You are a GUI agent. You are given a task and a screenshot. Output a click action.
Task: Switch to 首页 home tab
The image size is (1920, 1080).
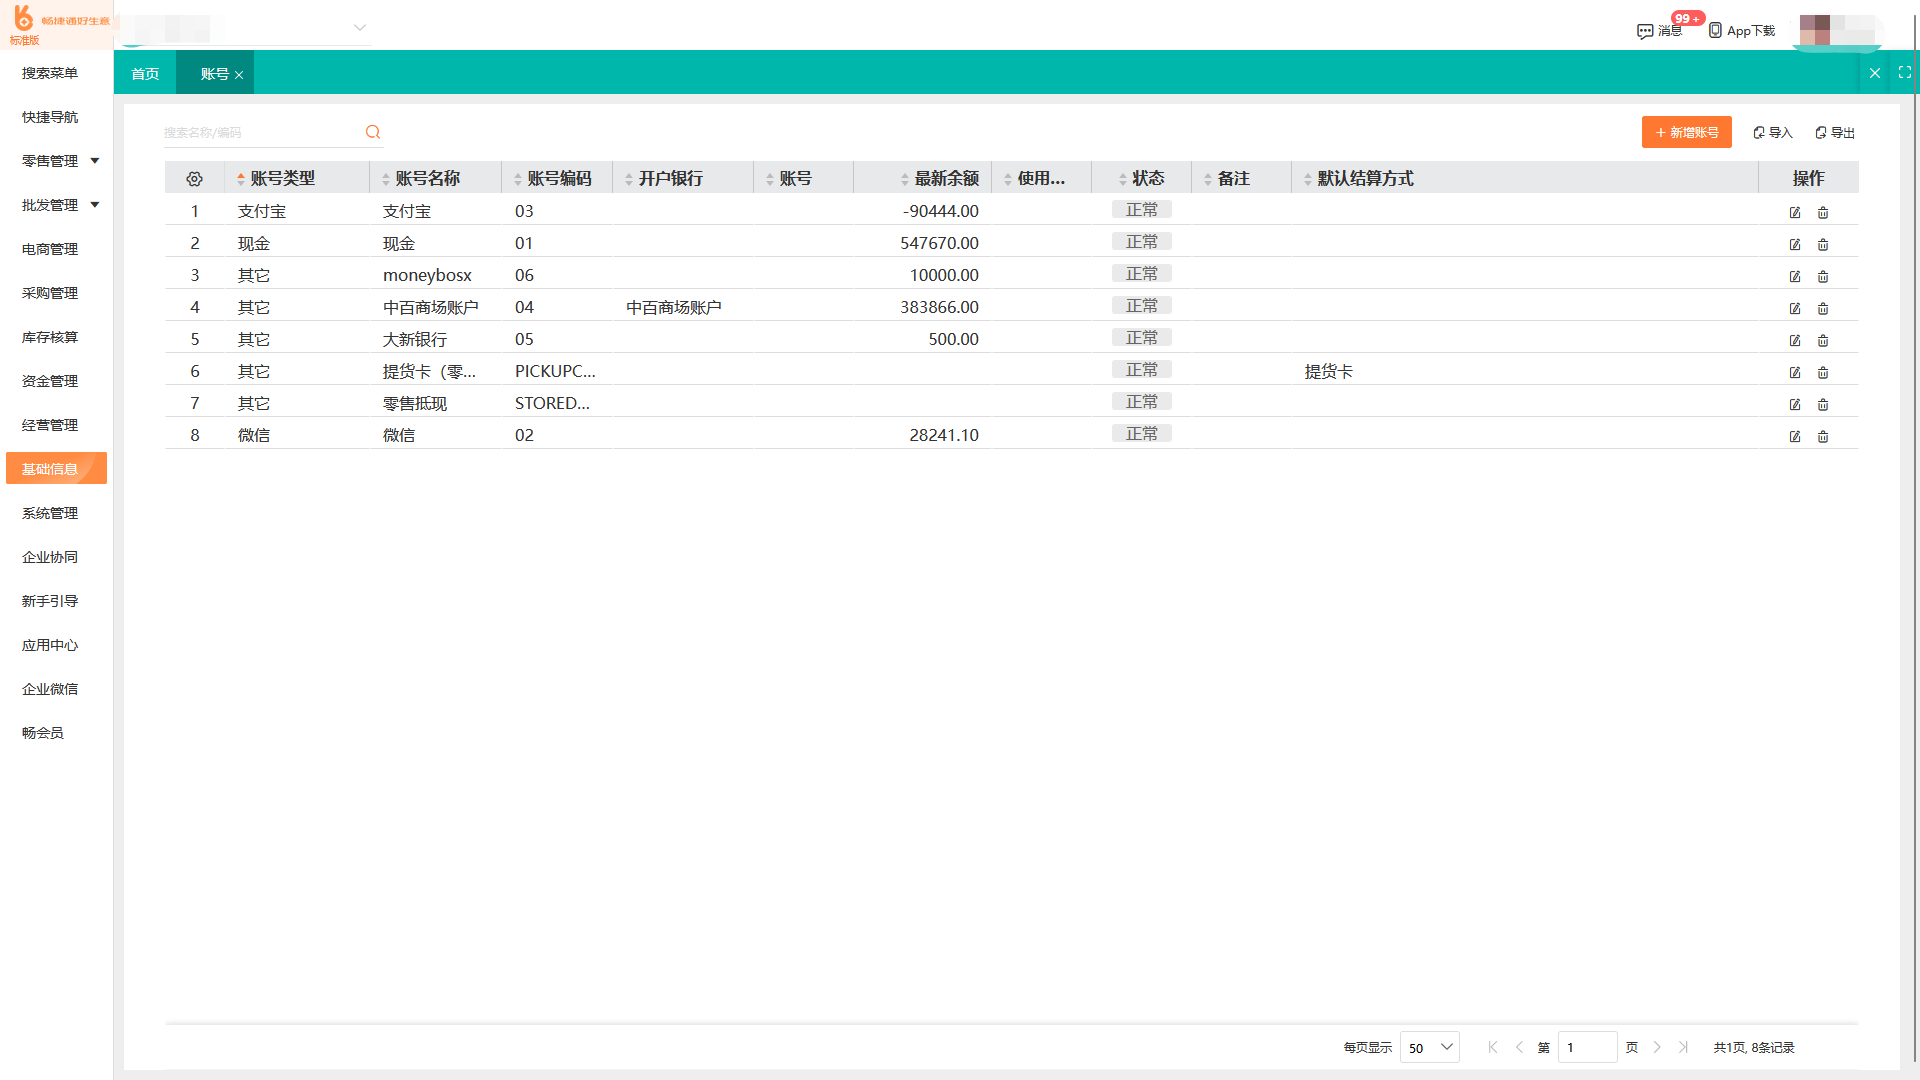[146, 73]
